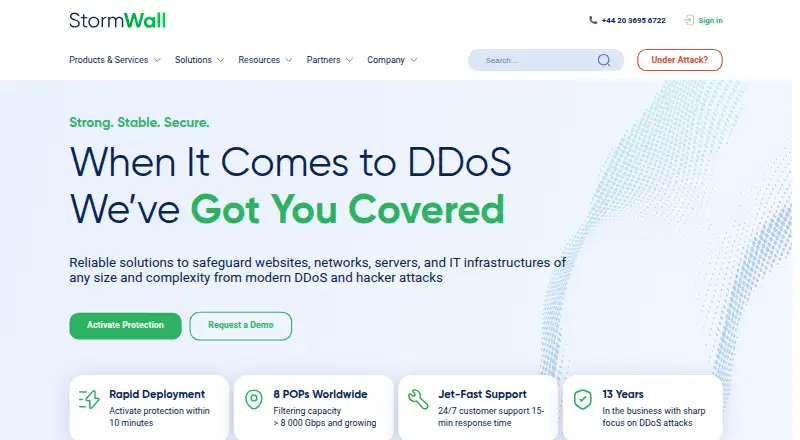Open the Products & Services menu

pyautogui.click(x=109, y=60)
